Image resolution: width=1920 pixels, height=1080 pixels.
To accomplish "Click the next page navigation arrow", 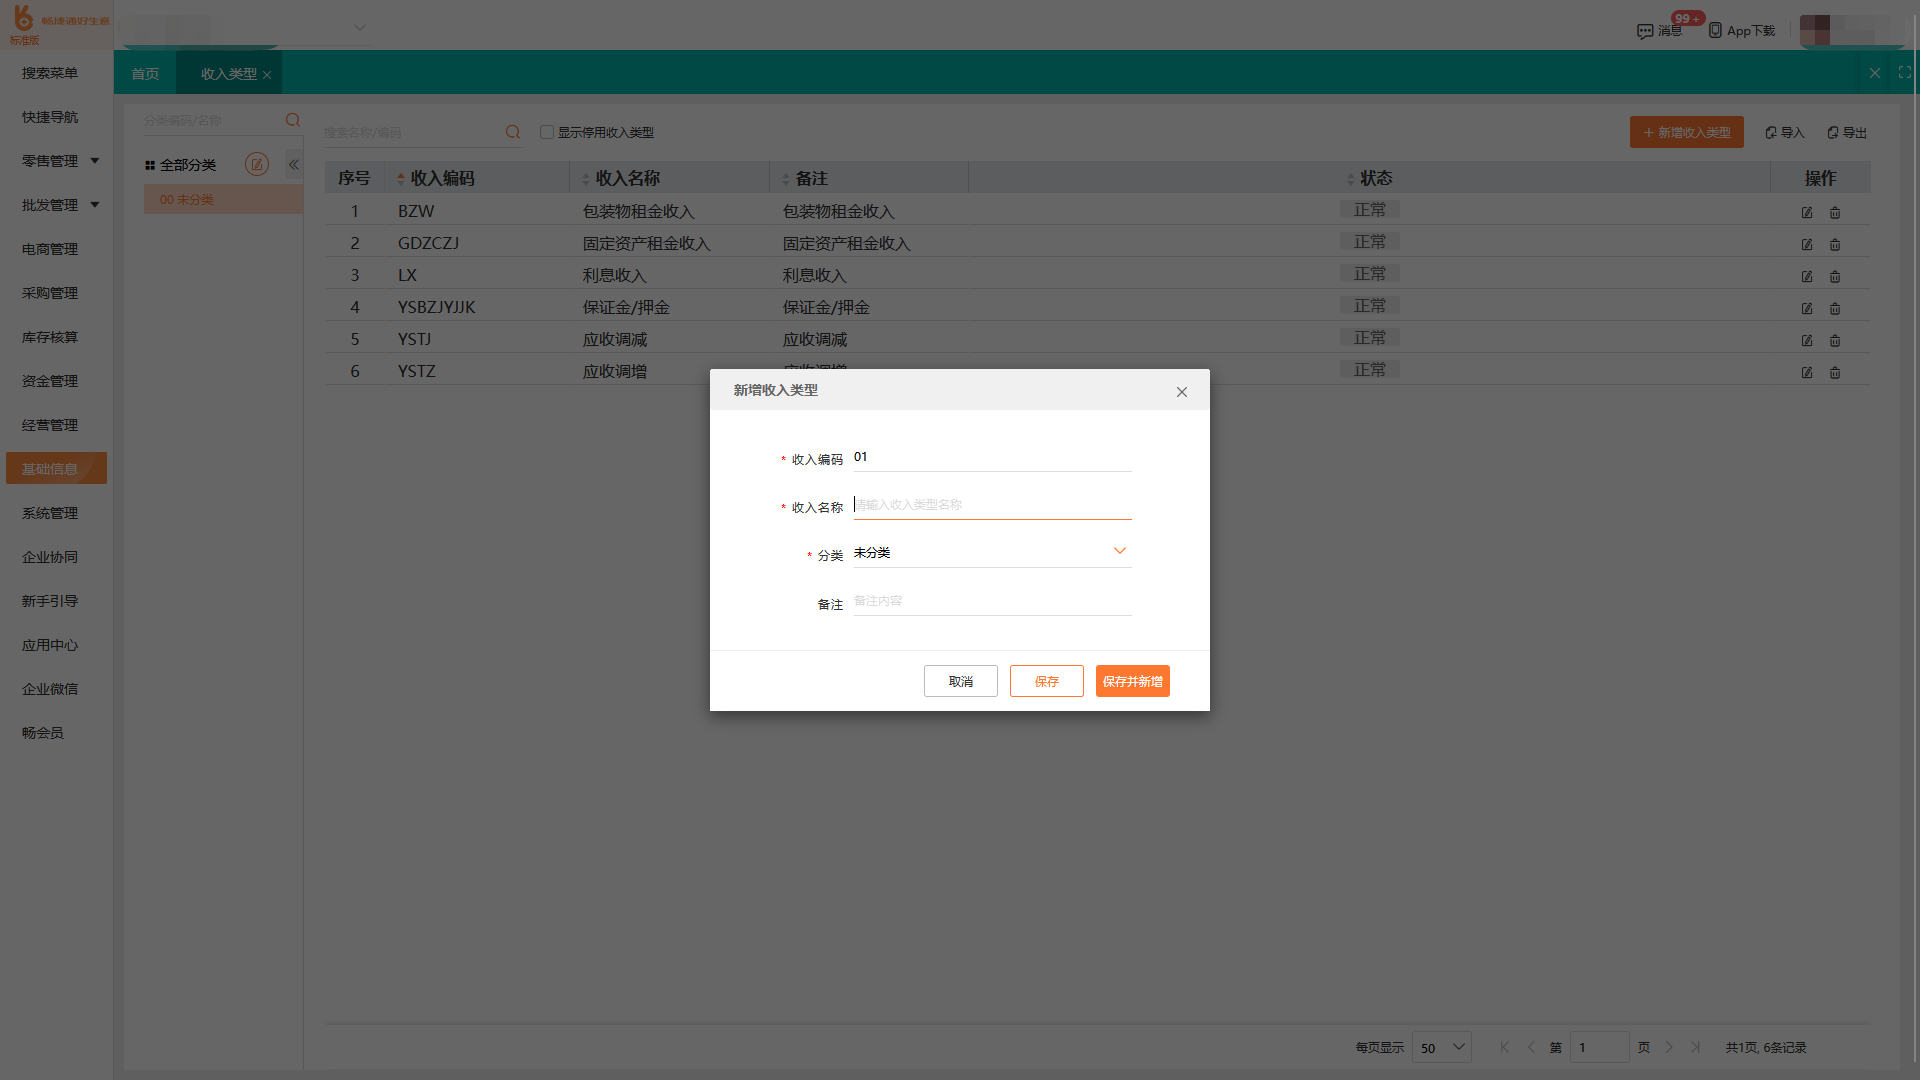I will pyautogui.click(x=1669, y=1047).
